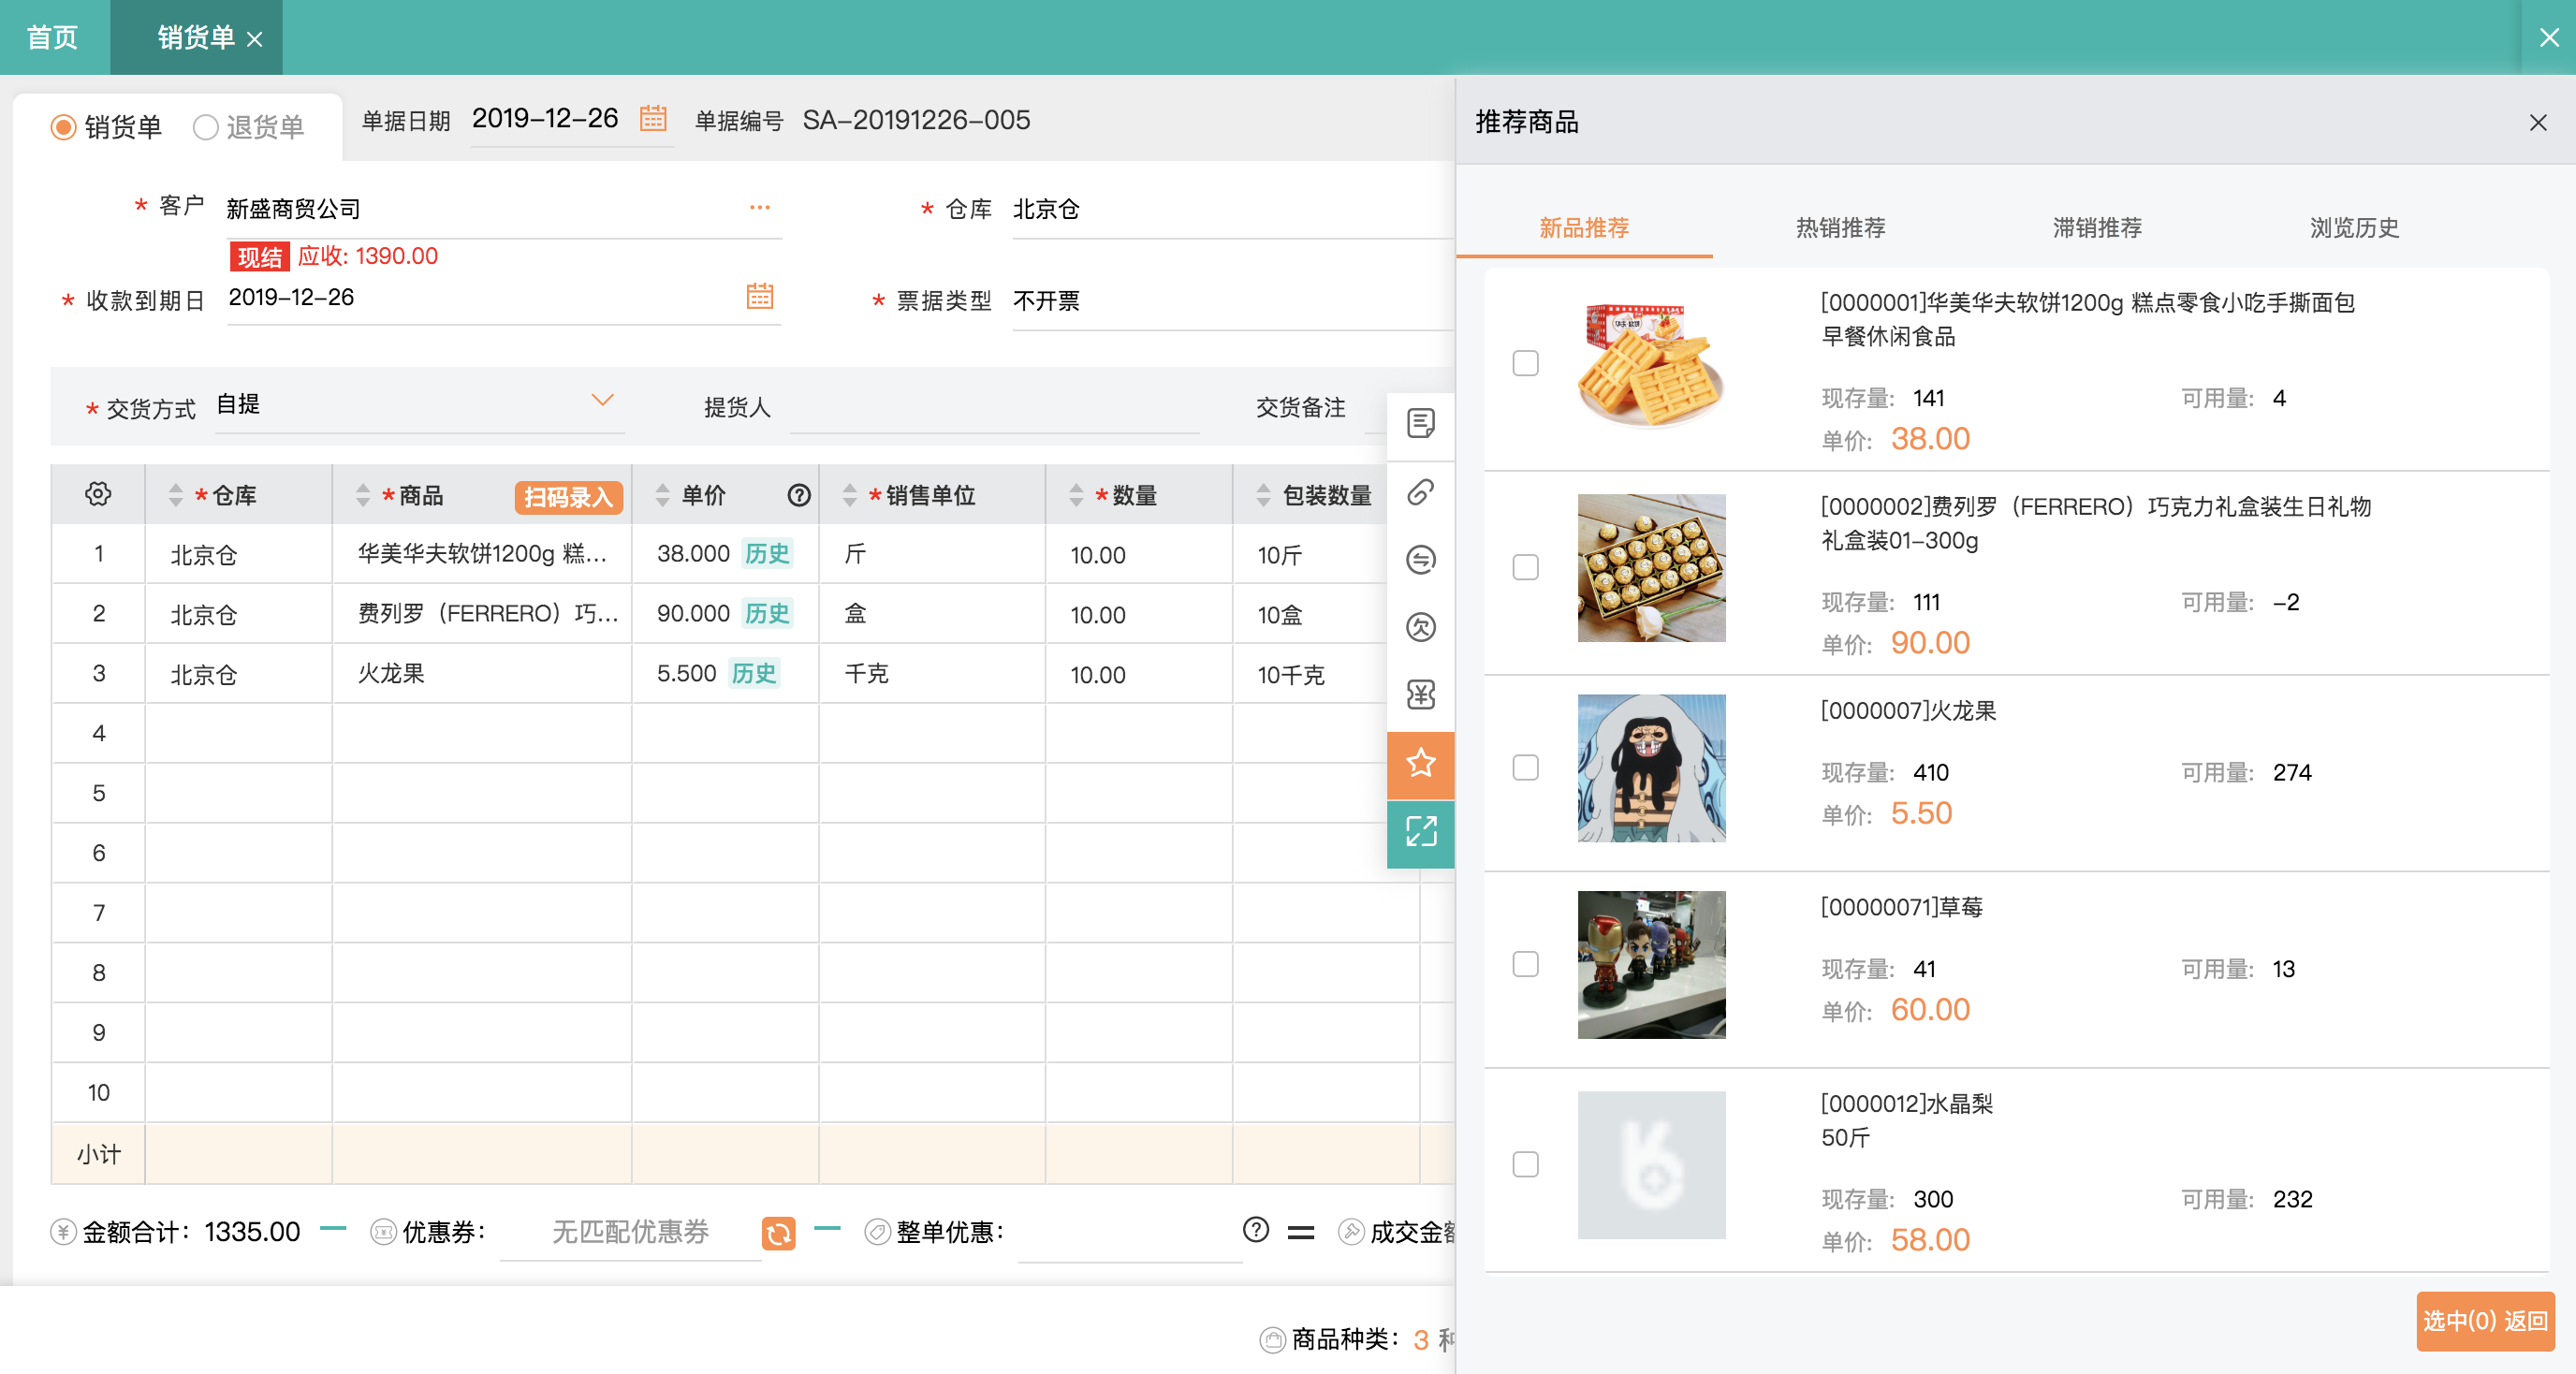Image resolution: width=2576 pixels, height=1374 pixels.
Task: Select 销货单 radio button
Action: (x=63, y=121)
